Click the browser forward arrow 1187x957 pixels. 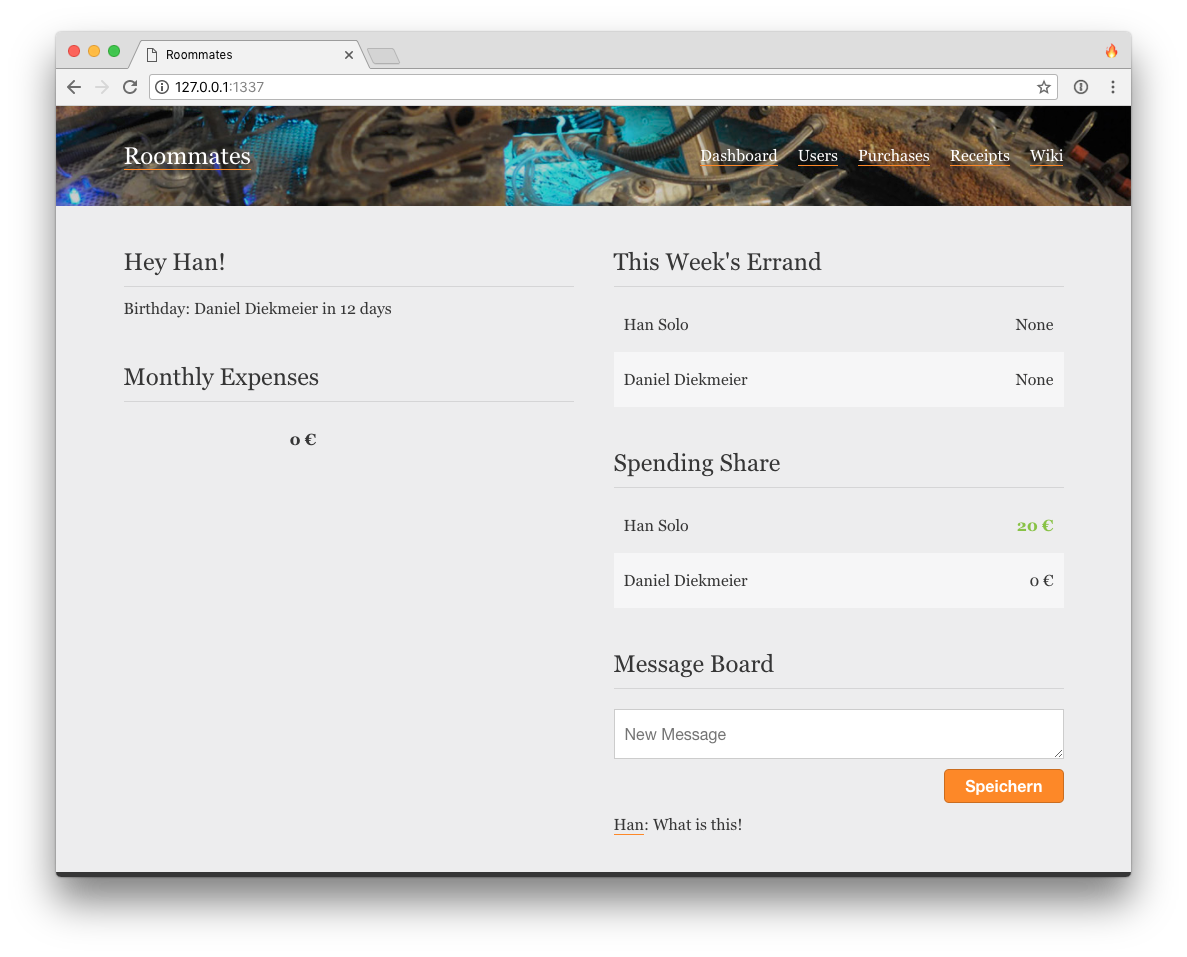pos(101,88)
